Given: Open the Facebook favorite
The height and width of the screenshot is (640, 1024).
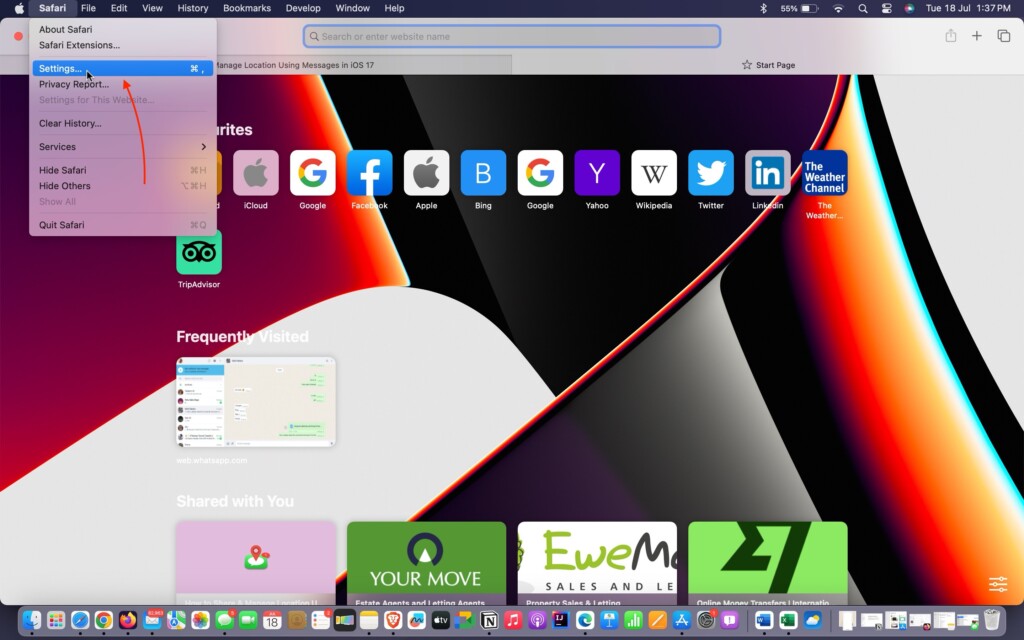Looking at the screenshot, I should [x=370, y=173].
